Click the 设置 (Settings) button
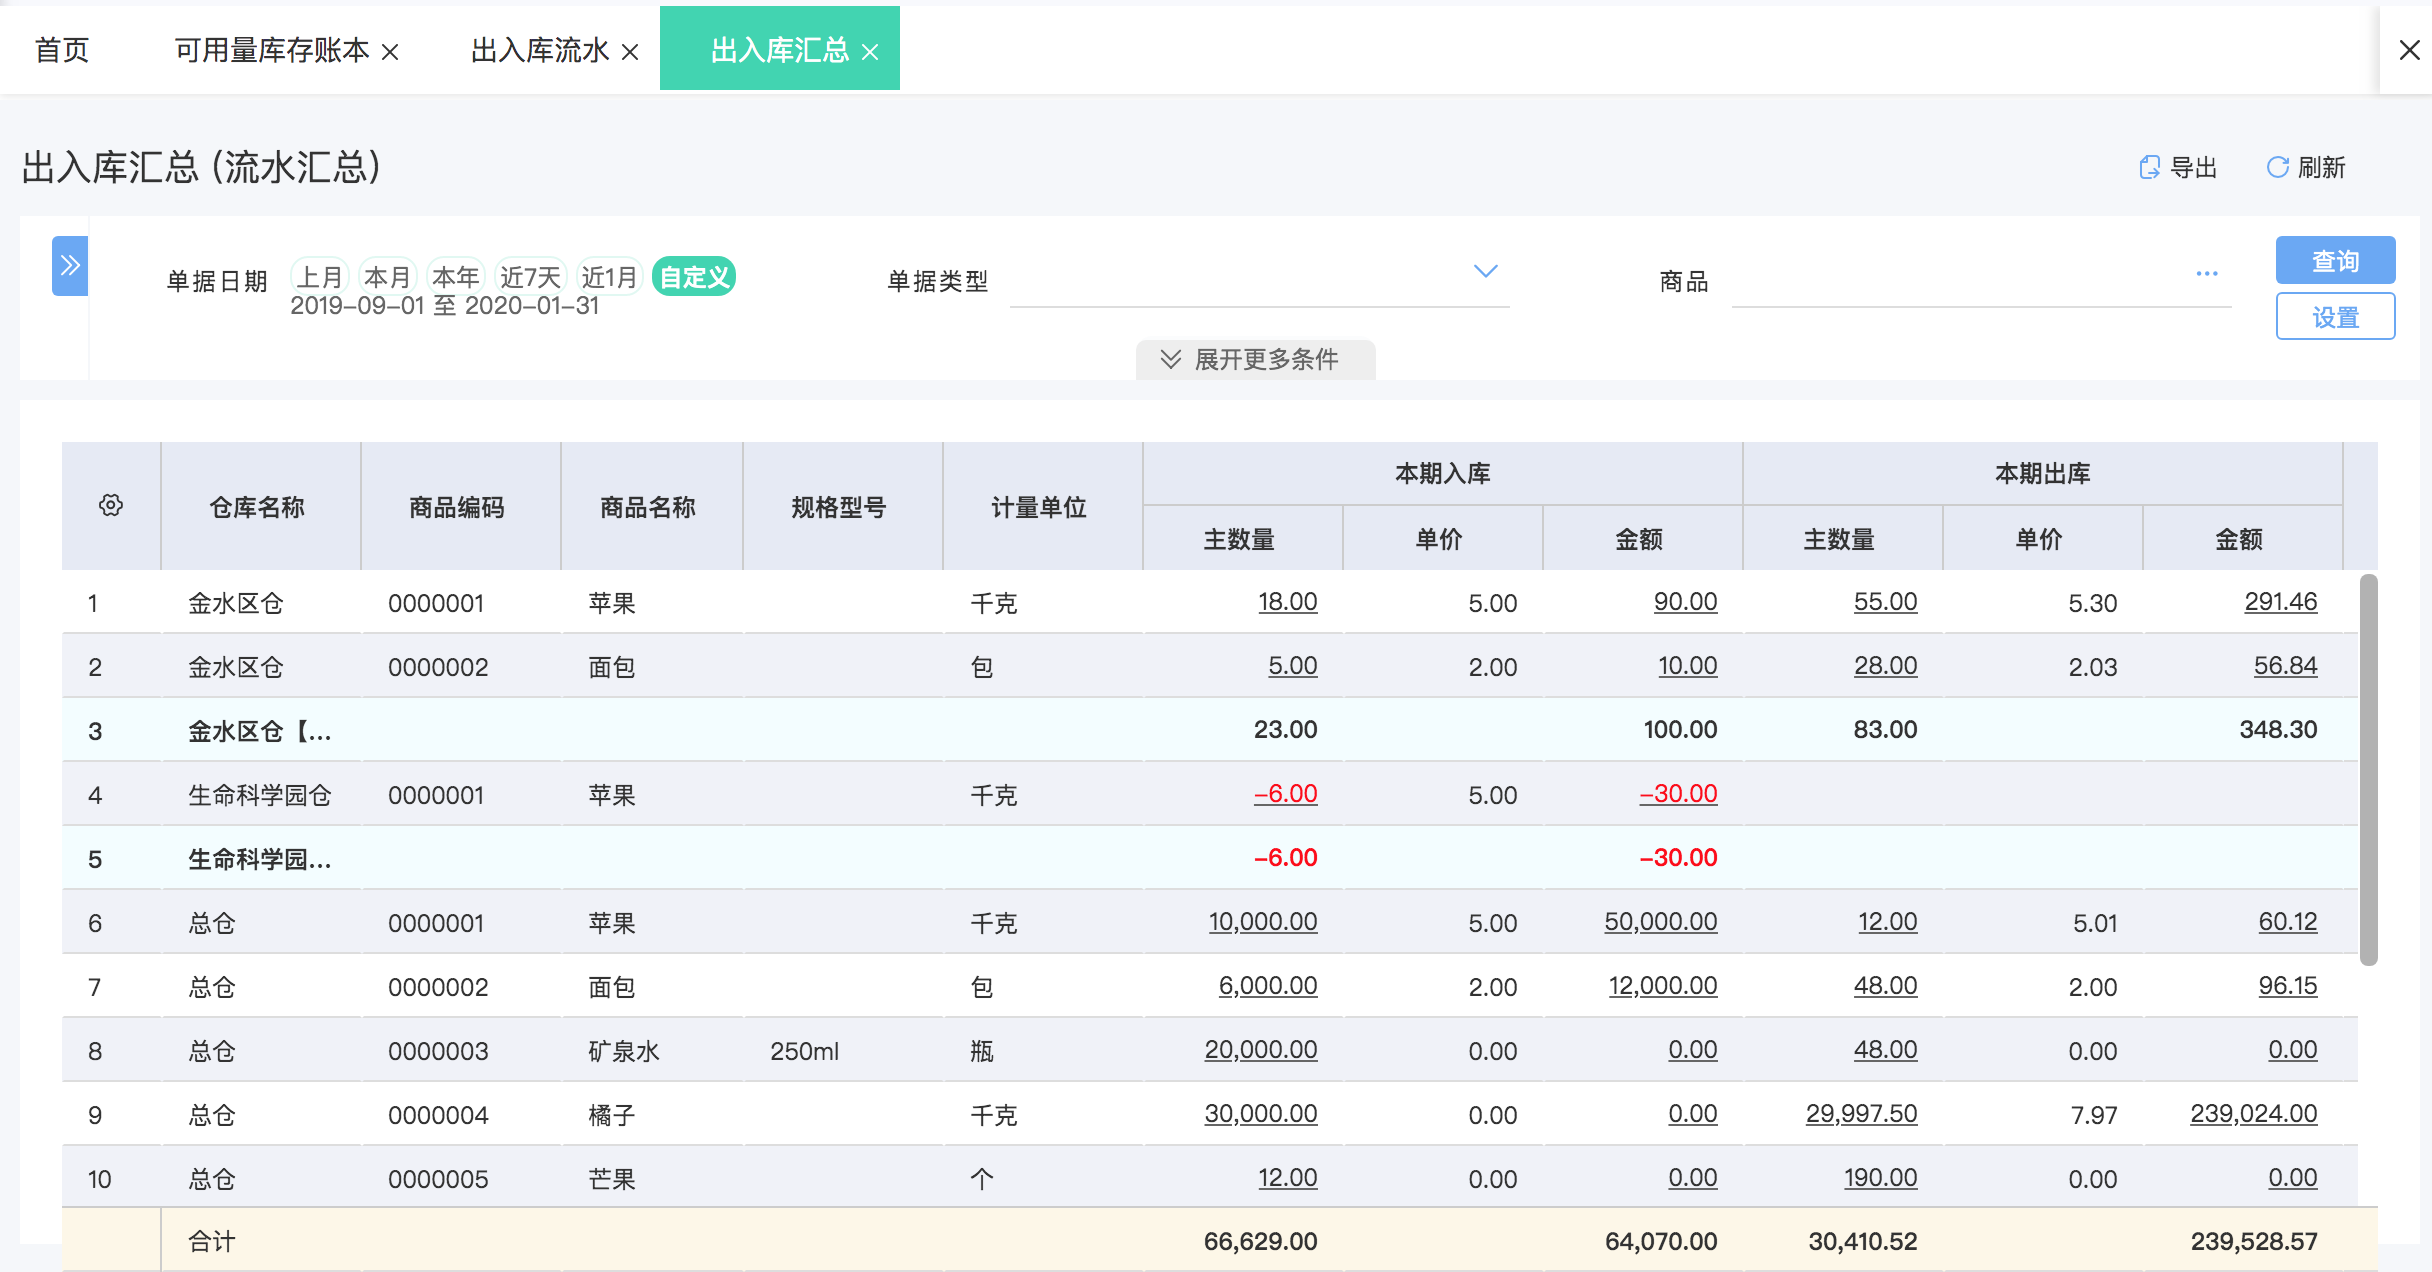This screenshot has width=2432, height=1272. [x=2335, y=314]
